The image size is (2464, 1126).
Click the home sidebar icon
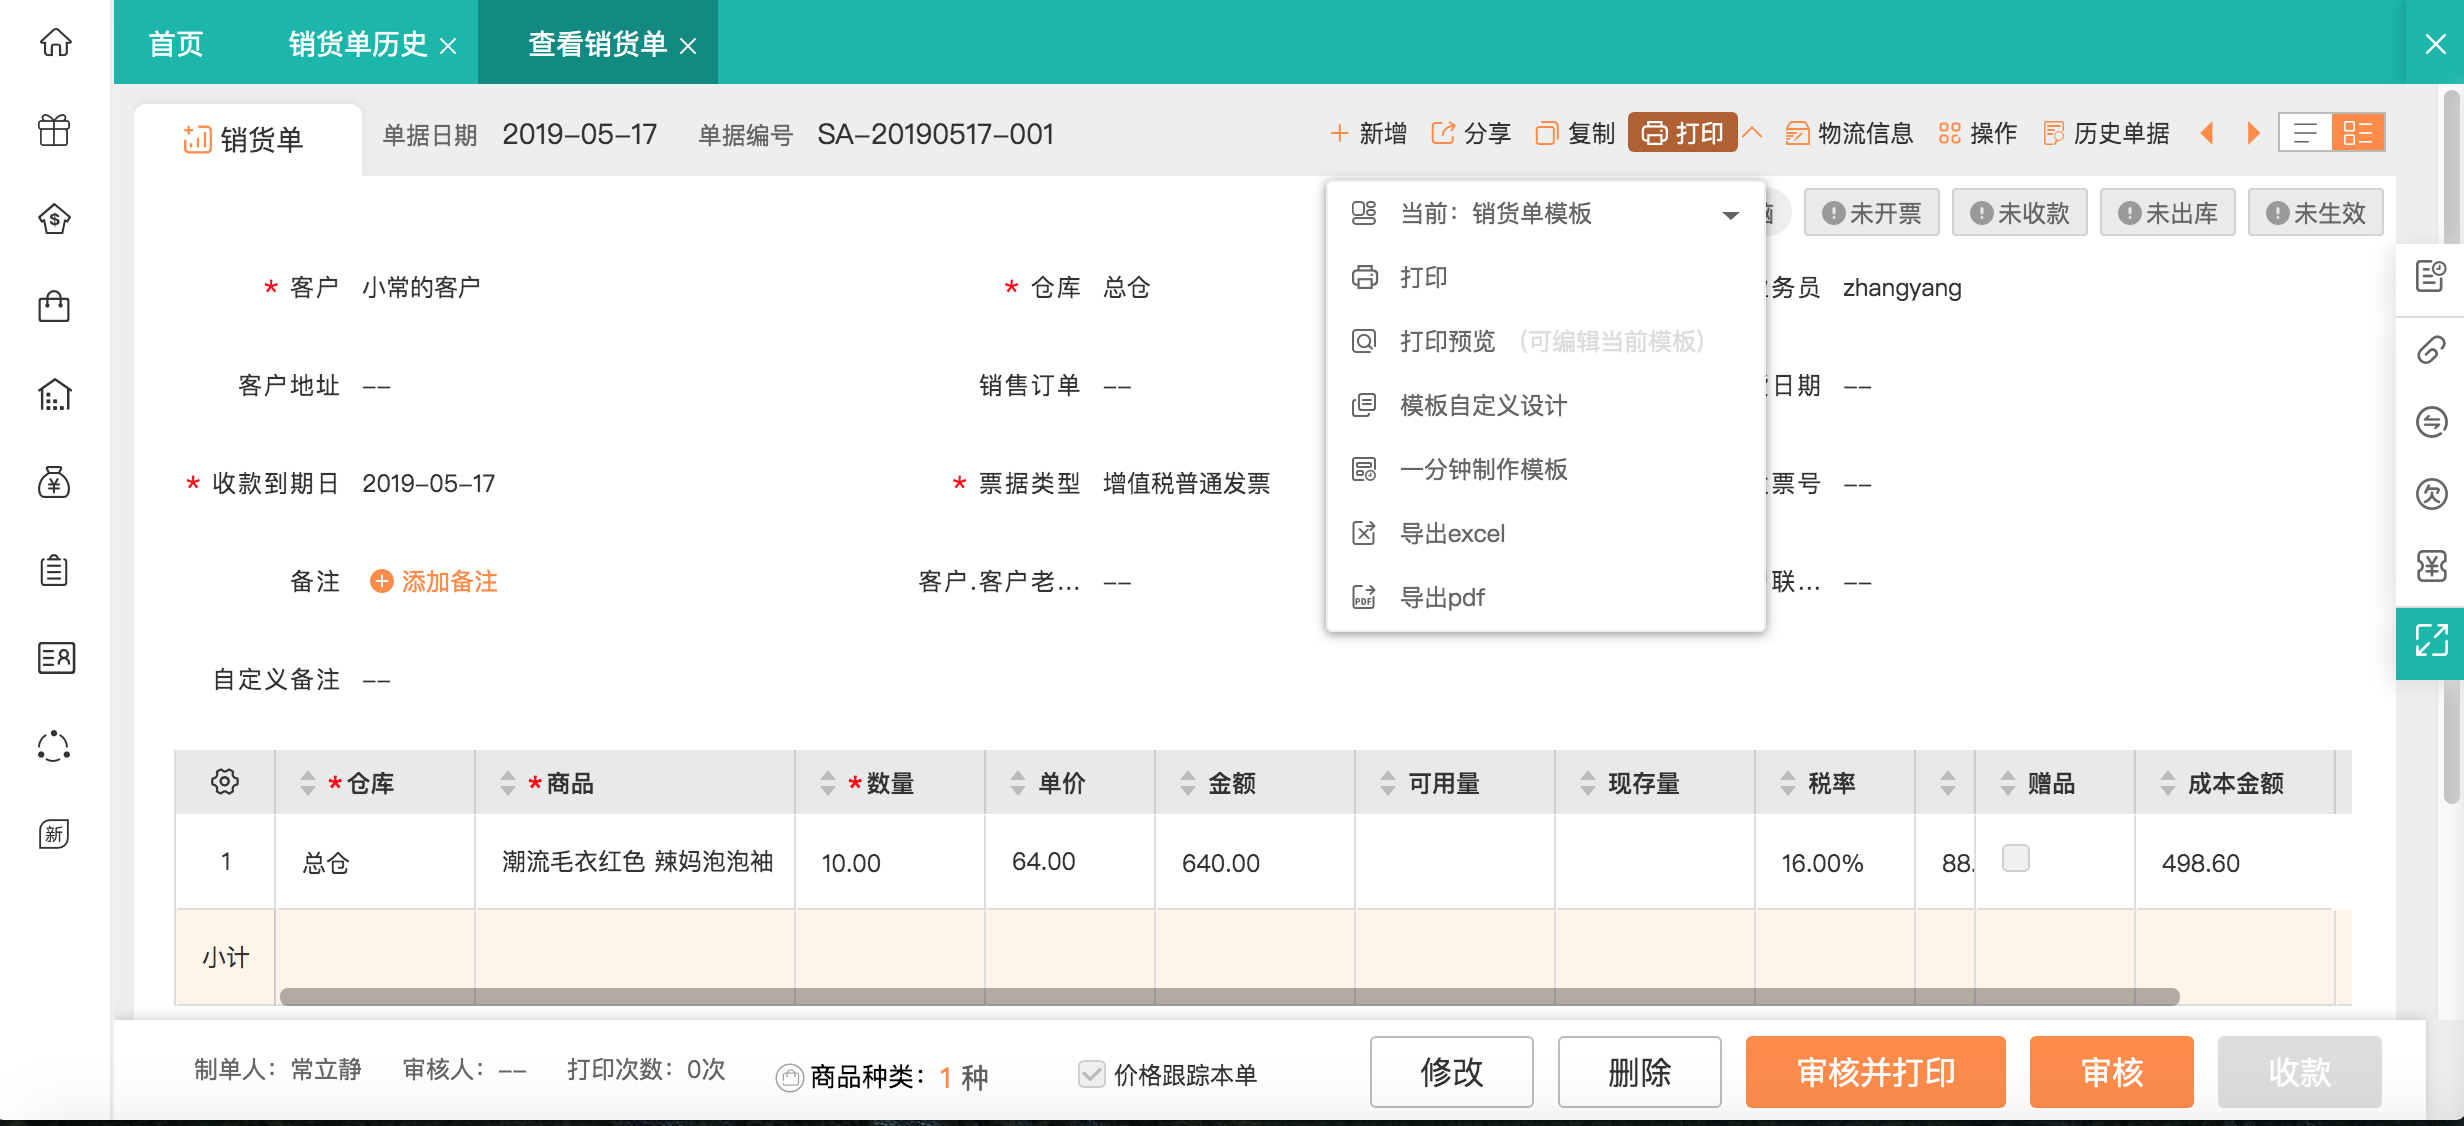[57, 42]
